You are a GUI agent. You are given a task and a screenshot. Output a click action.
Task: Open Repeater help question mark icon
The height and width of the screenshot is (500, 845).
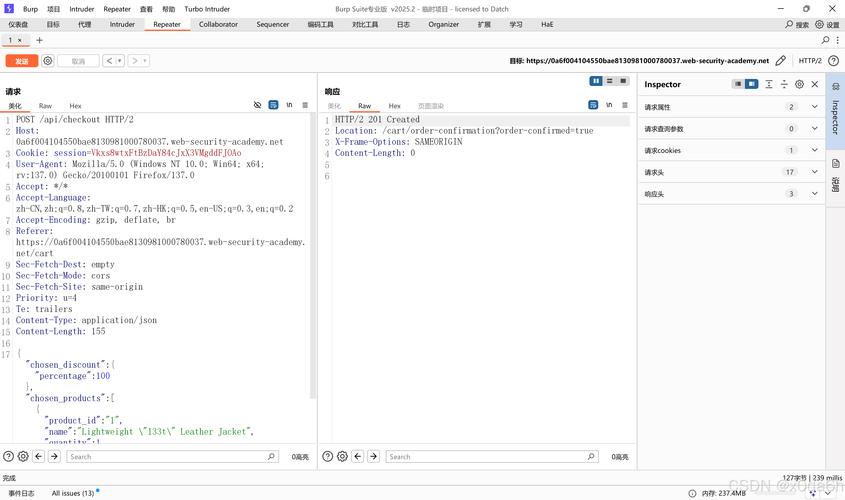click(833, 61)
